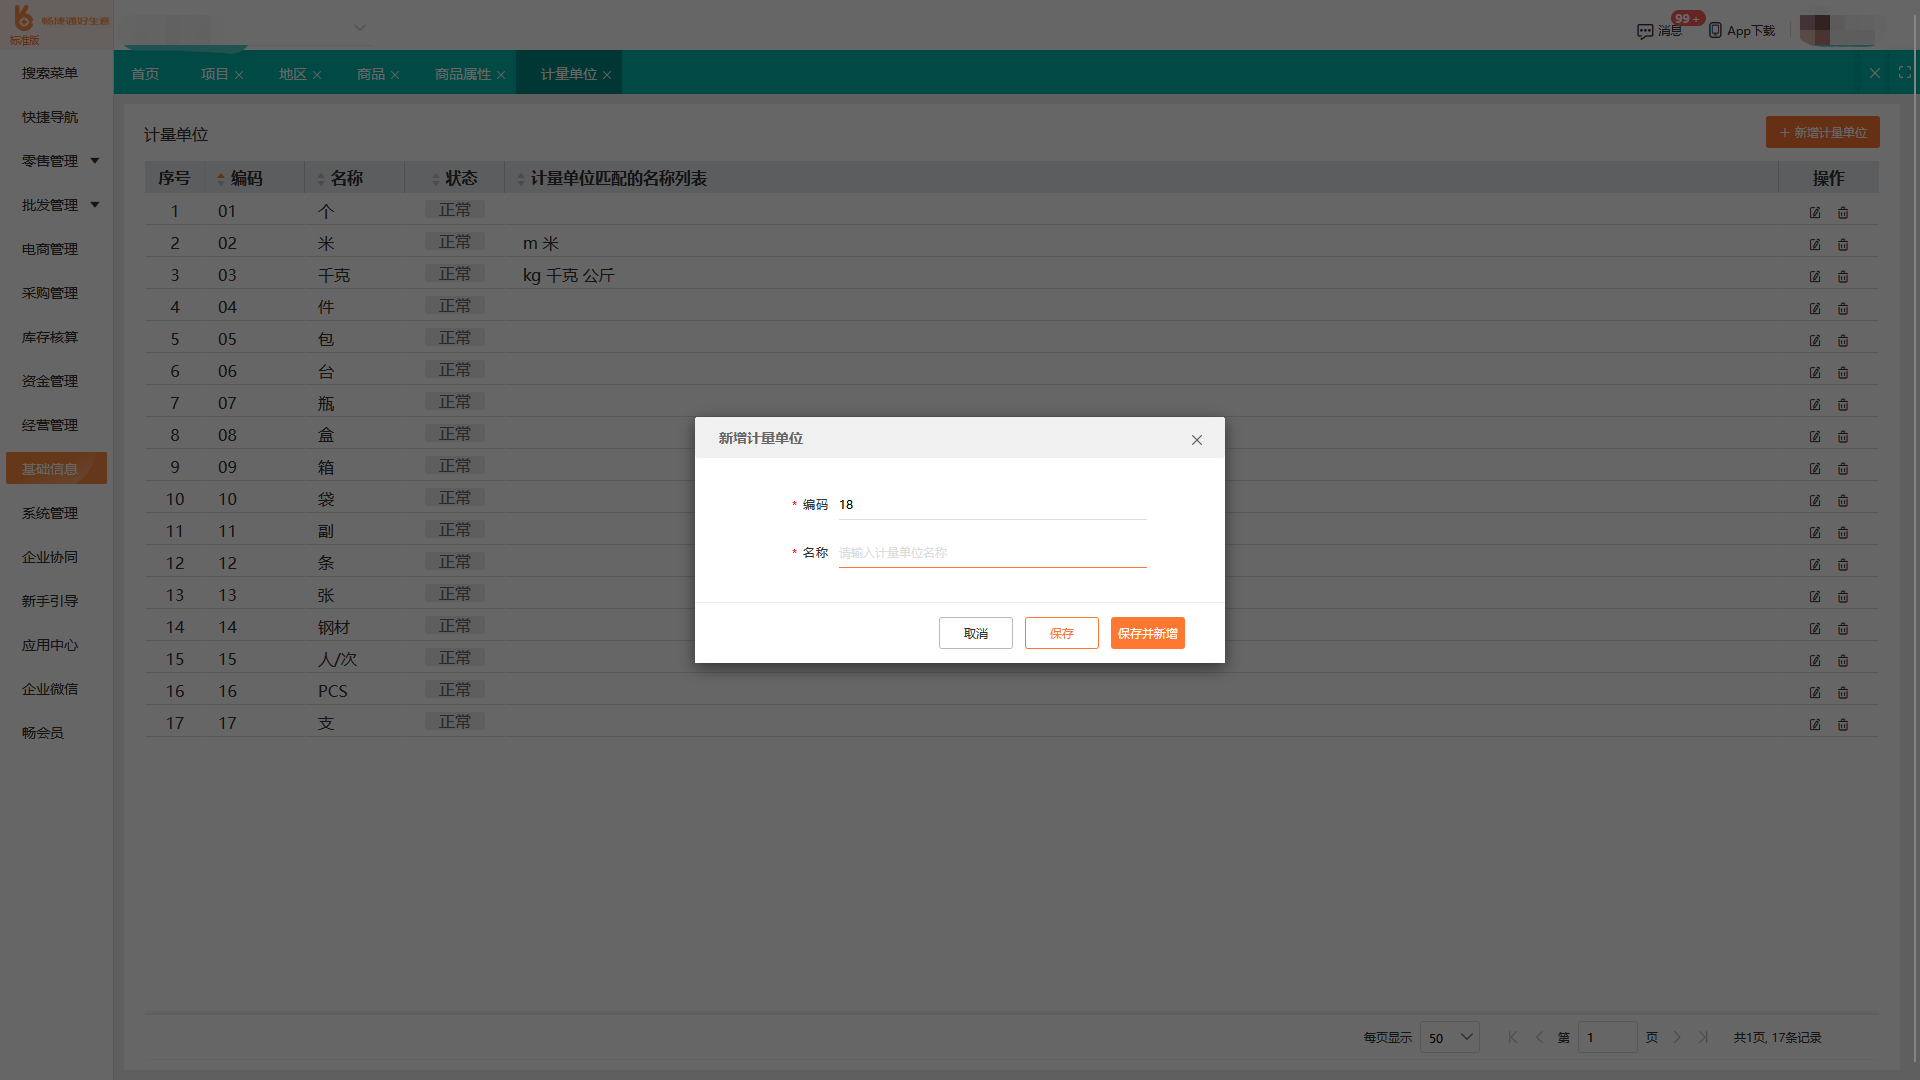The height and width of the screenshot is (1080, 1920).
Task: Click the 新增计量单位 button top right
Action: pyautogui.click(x=1822, y=132)
